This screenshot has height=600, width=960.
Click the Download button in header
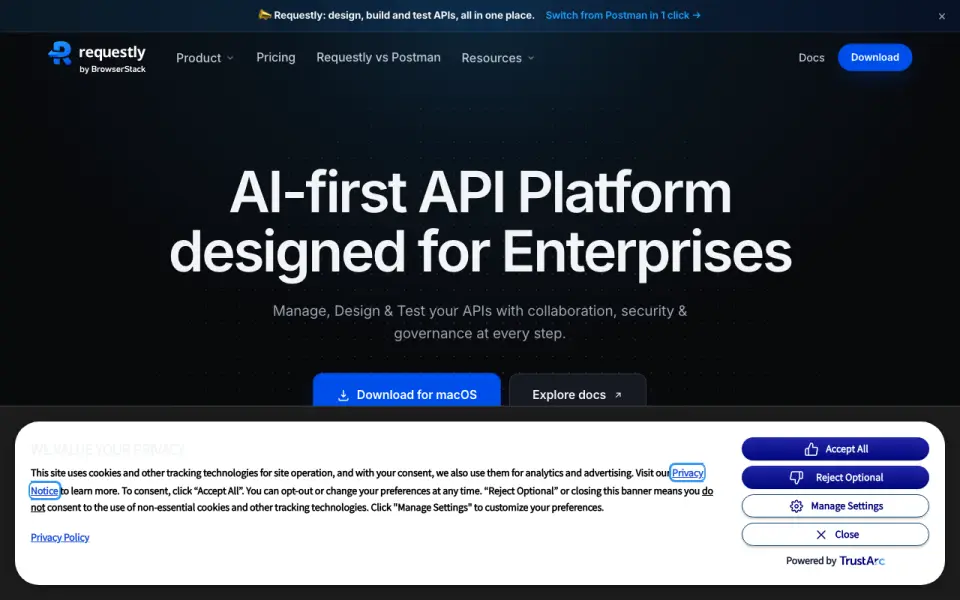875,57
